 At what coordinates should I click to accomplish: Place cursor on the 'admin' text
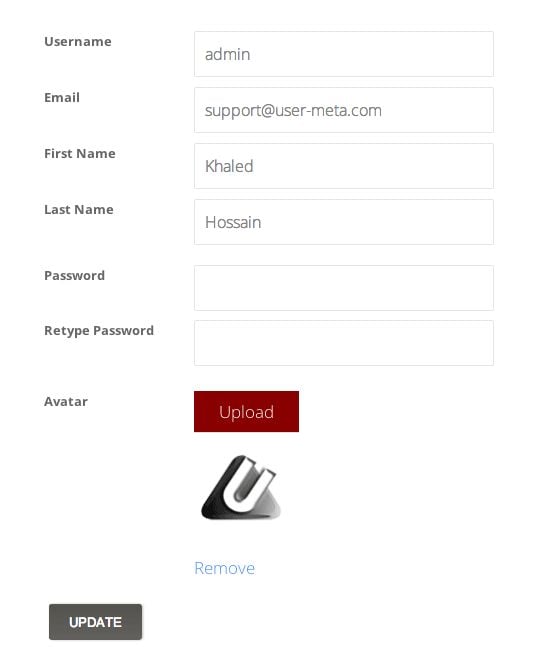click(227, 54)
